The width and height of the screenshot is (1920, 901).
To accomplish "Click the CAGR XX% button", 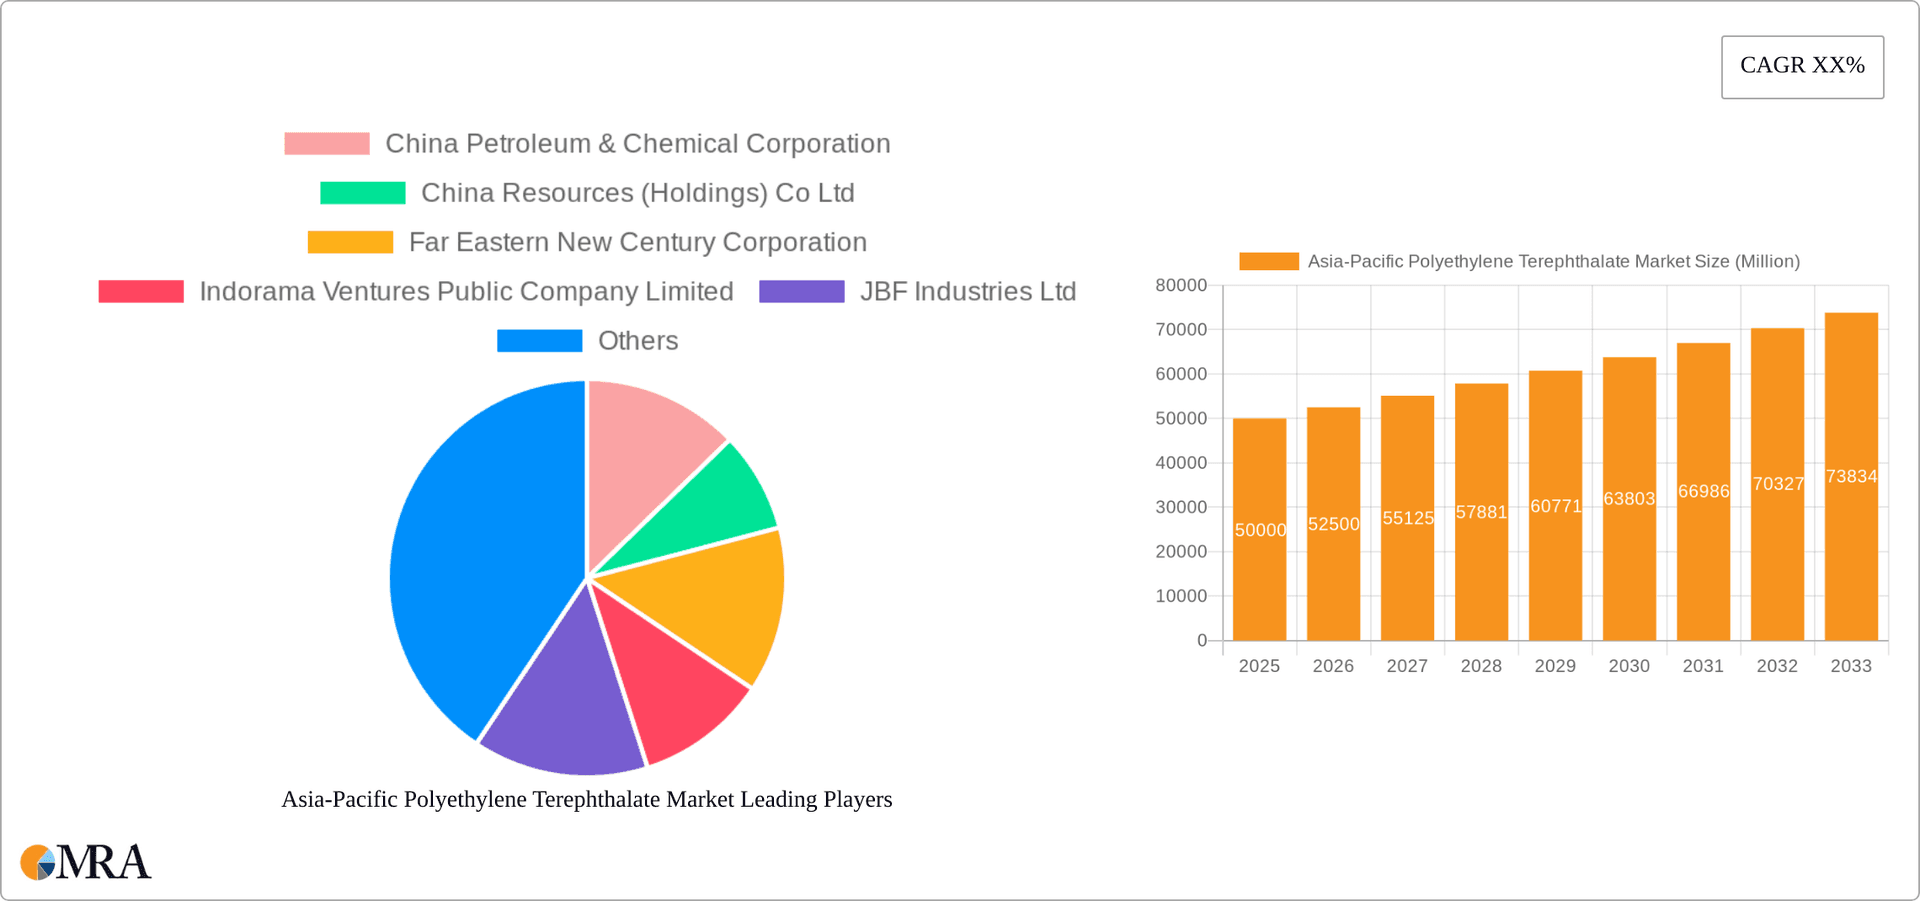I will pos(1802,66).
